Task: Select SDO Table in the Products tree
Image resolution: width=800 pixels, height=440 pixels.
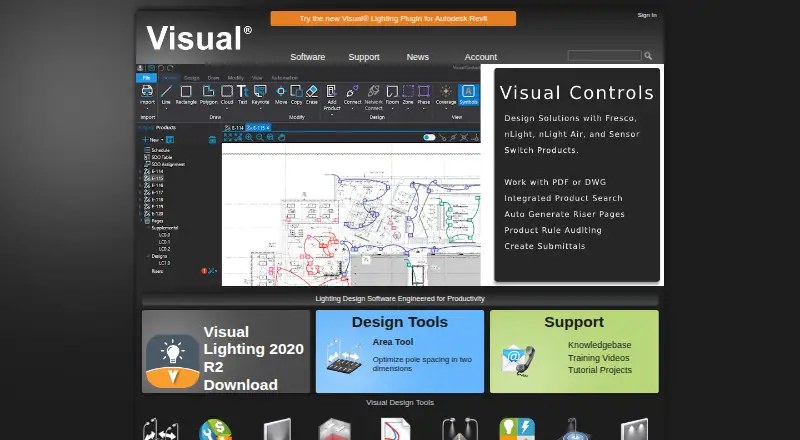Action: (162, 157)
